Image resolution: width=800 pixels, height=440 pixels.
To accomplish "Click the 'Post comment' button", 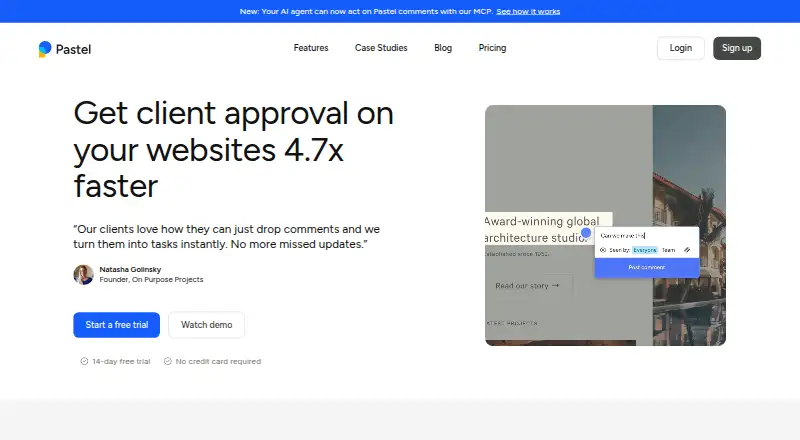I will [646, 267].
